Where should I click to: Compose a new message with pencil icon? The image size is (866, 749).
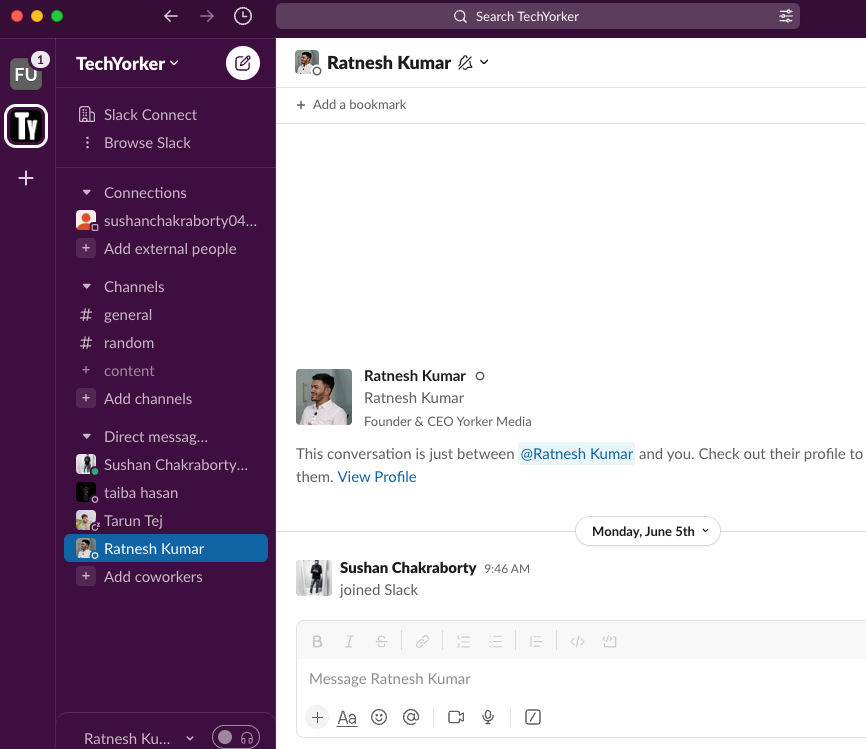(243, 63)
